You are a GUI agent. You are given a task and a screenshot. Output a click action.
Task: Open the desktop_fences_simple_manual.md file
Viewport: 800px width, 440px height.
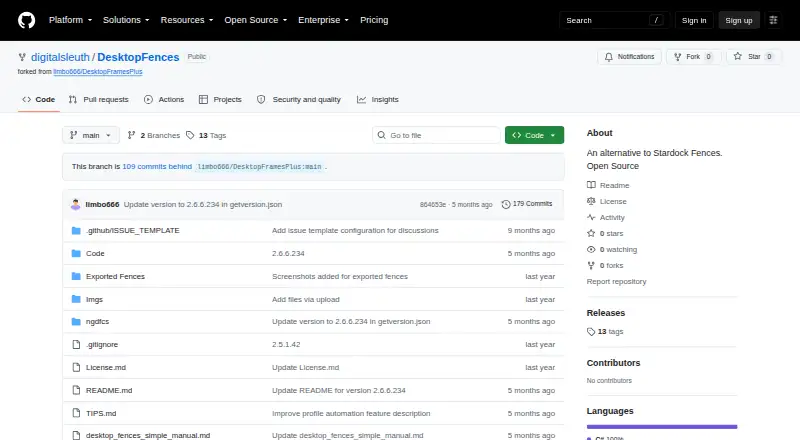148,435
